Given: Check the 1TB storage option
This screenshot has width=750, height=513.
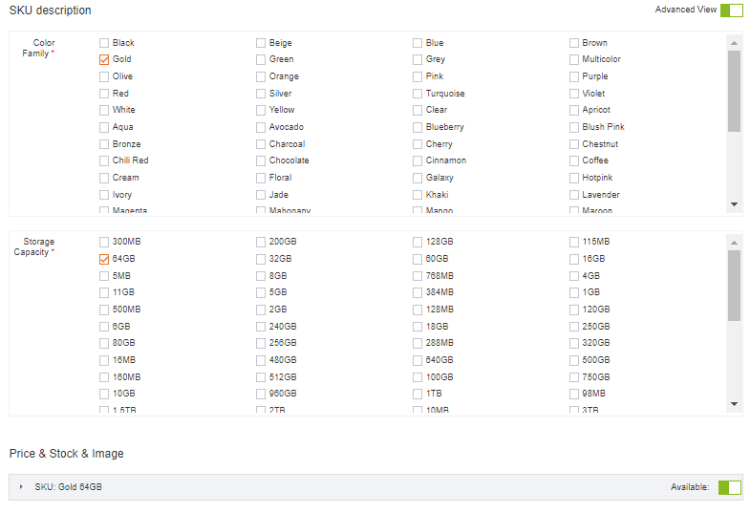Looking at the screenshot, I should pyautogui.click(x=418, y=394).
